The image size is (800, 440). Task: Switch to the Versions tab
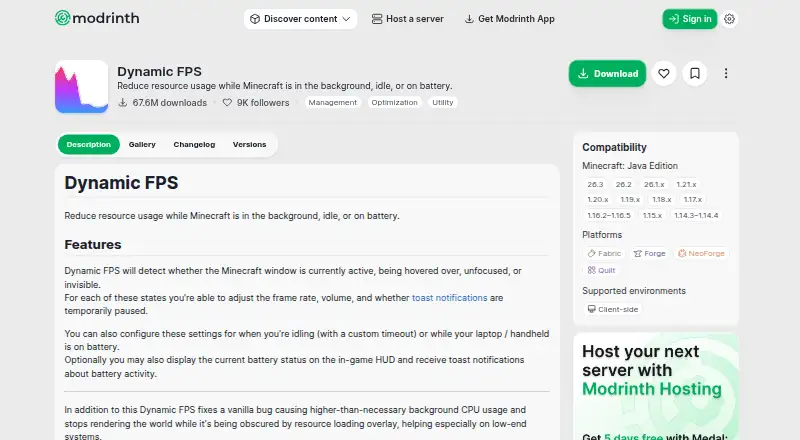(249, 144)
